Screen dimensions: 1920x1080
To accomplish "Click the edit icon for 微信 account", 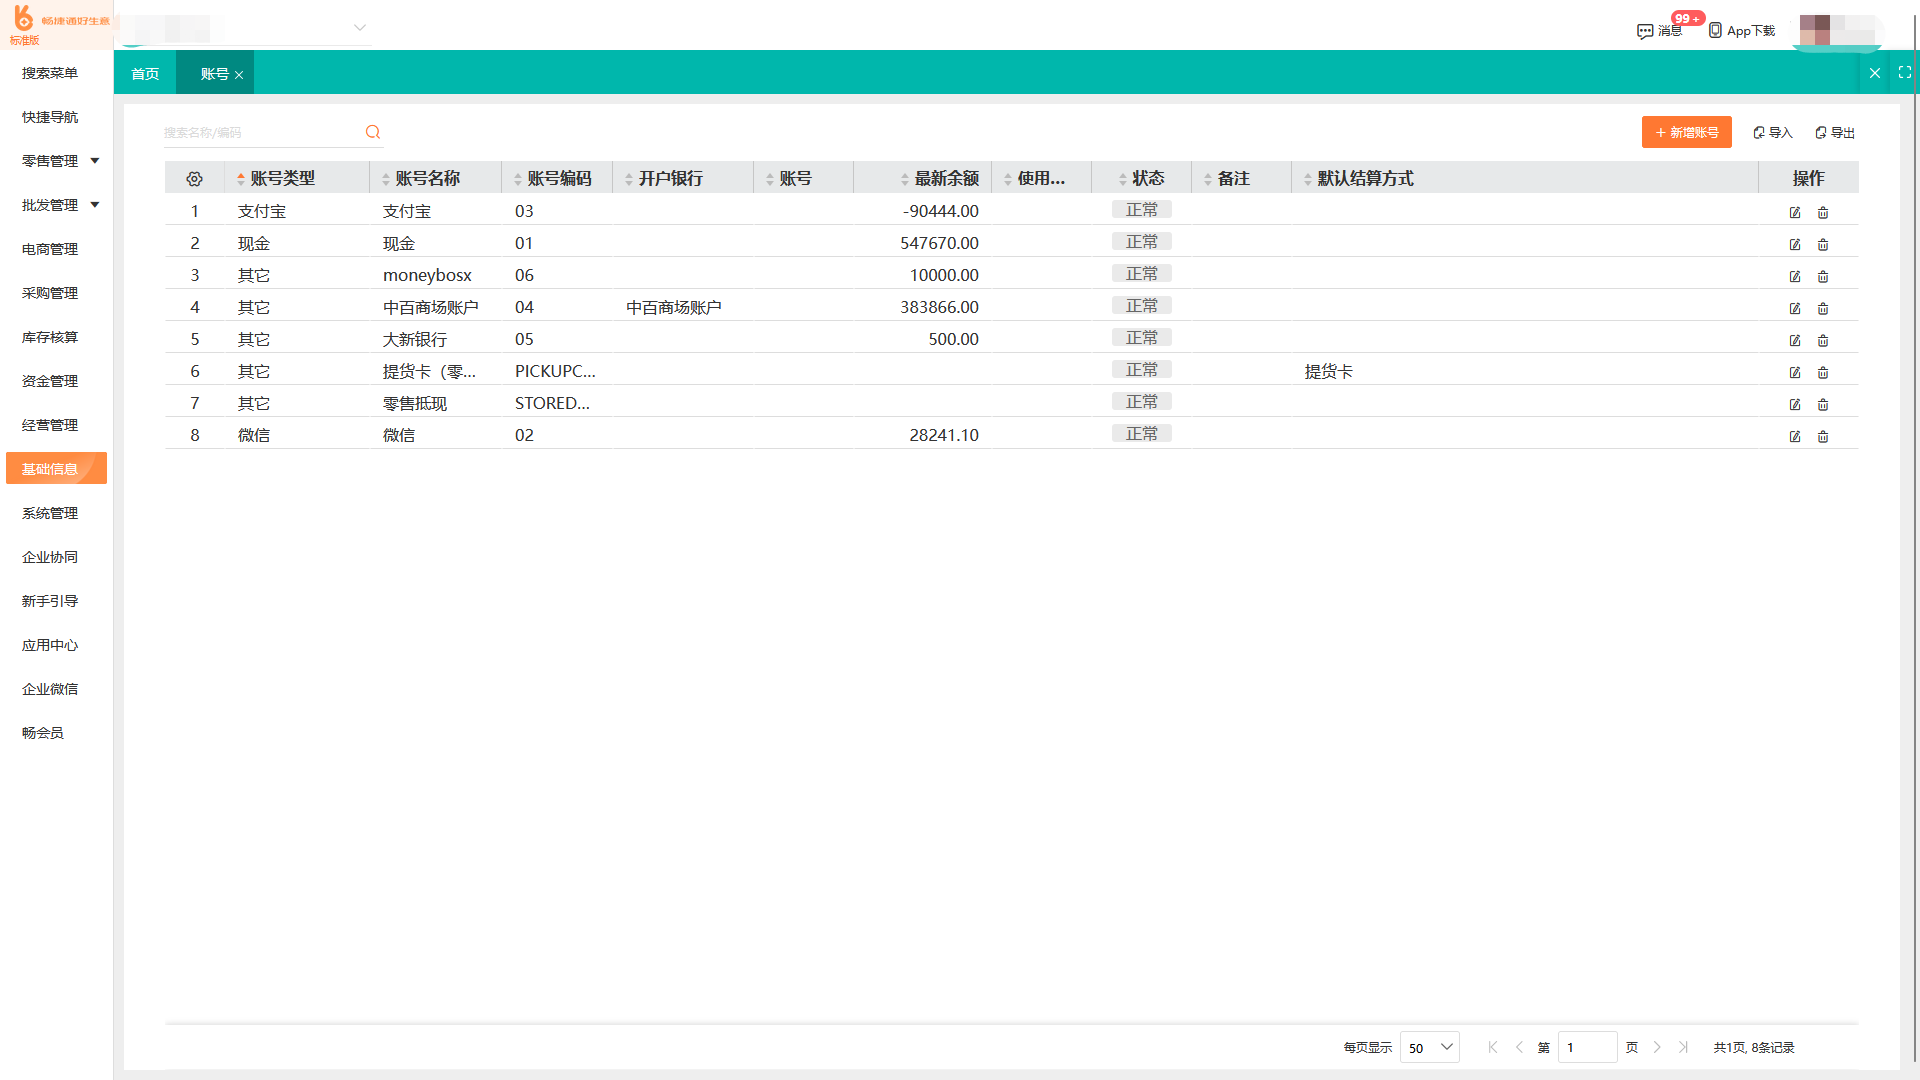I will click(x=1795, y=435).
